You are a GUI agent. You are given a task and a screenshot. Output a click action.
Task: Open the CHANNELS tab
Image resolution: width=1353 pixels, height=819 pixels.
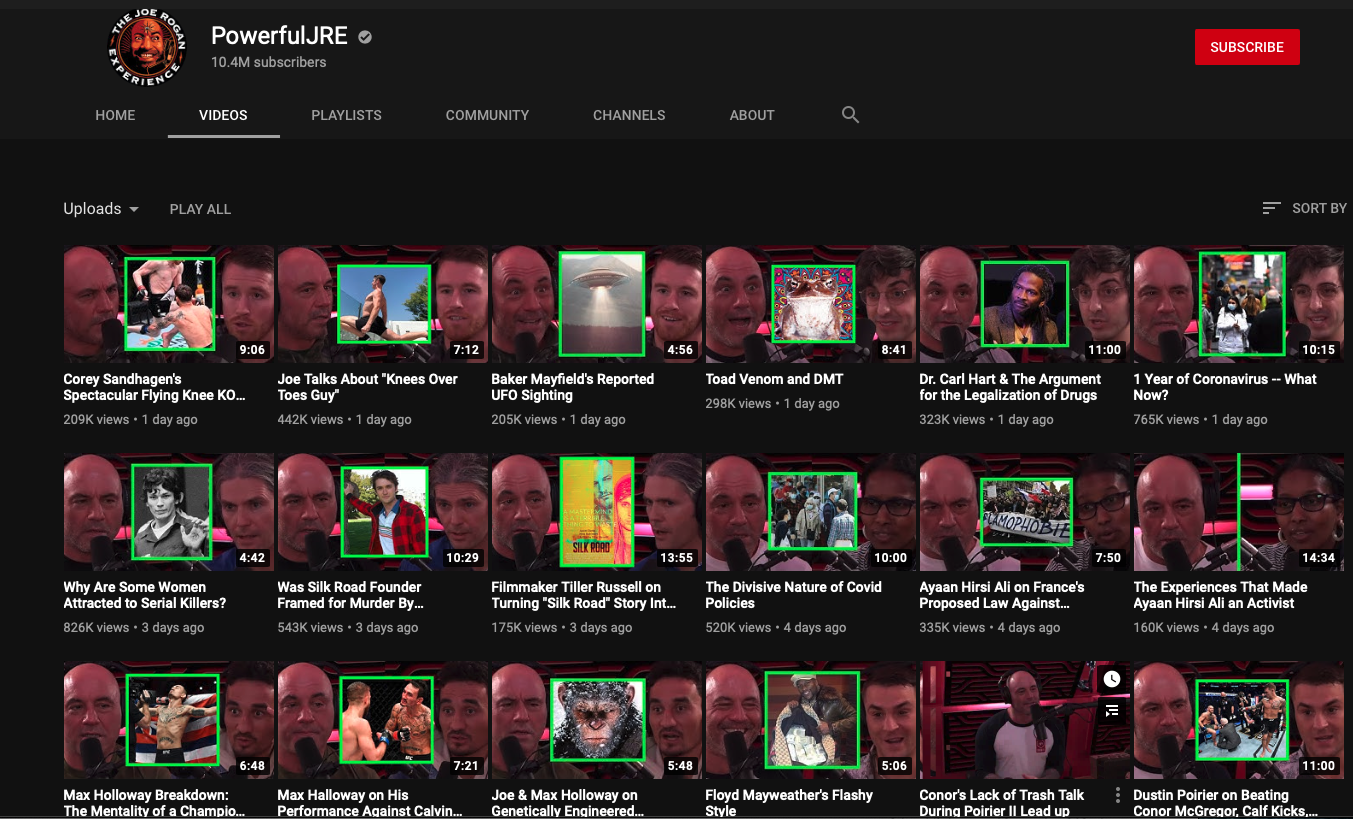click(629, 115)
